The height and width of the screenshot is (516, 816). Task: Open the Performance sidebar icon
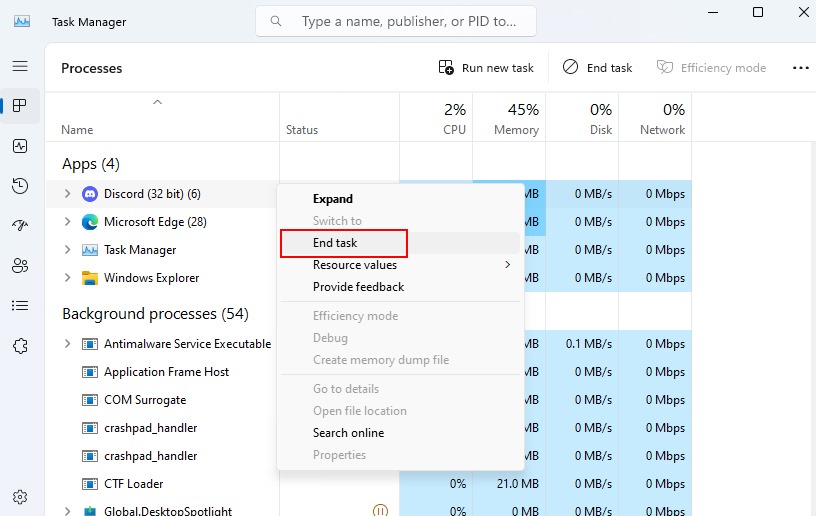[20, 146]
